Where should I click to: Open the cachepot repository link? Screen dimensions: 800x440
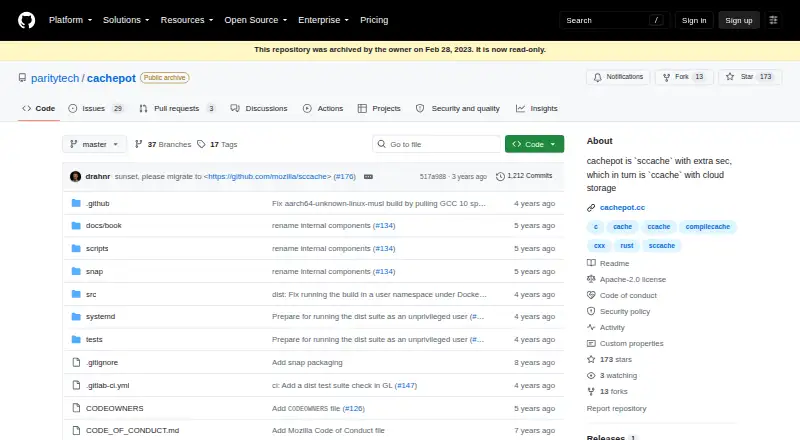(x=111, y=78)
